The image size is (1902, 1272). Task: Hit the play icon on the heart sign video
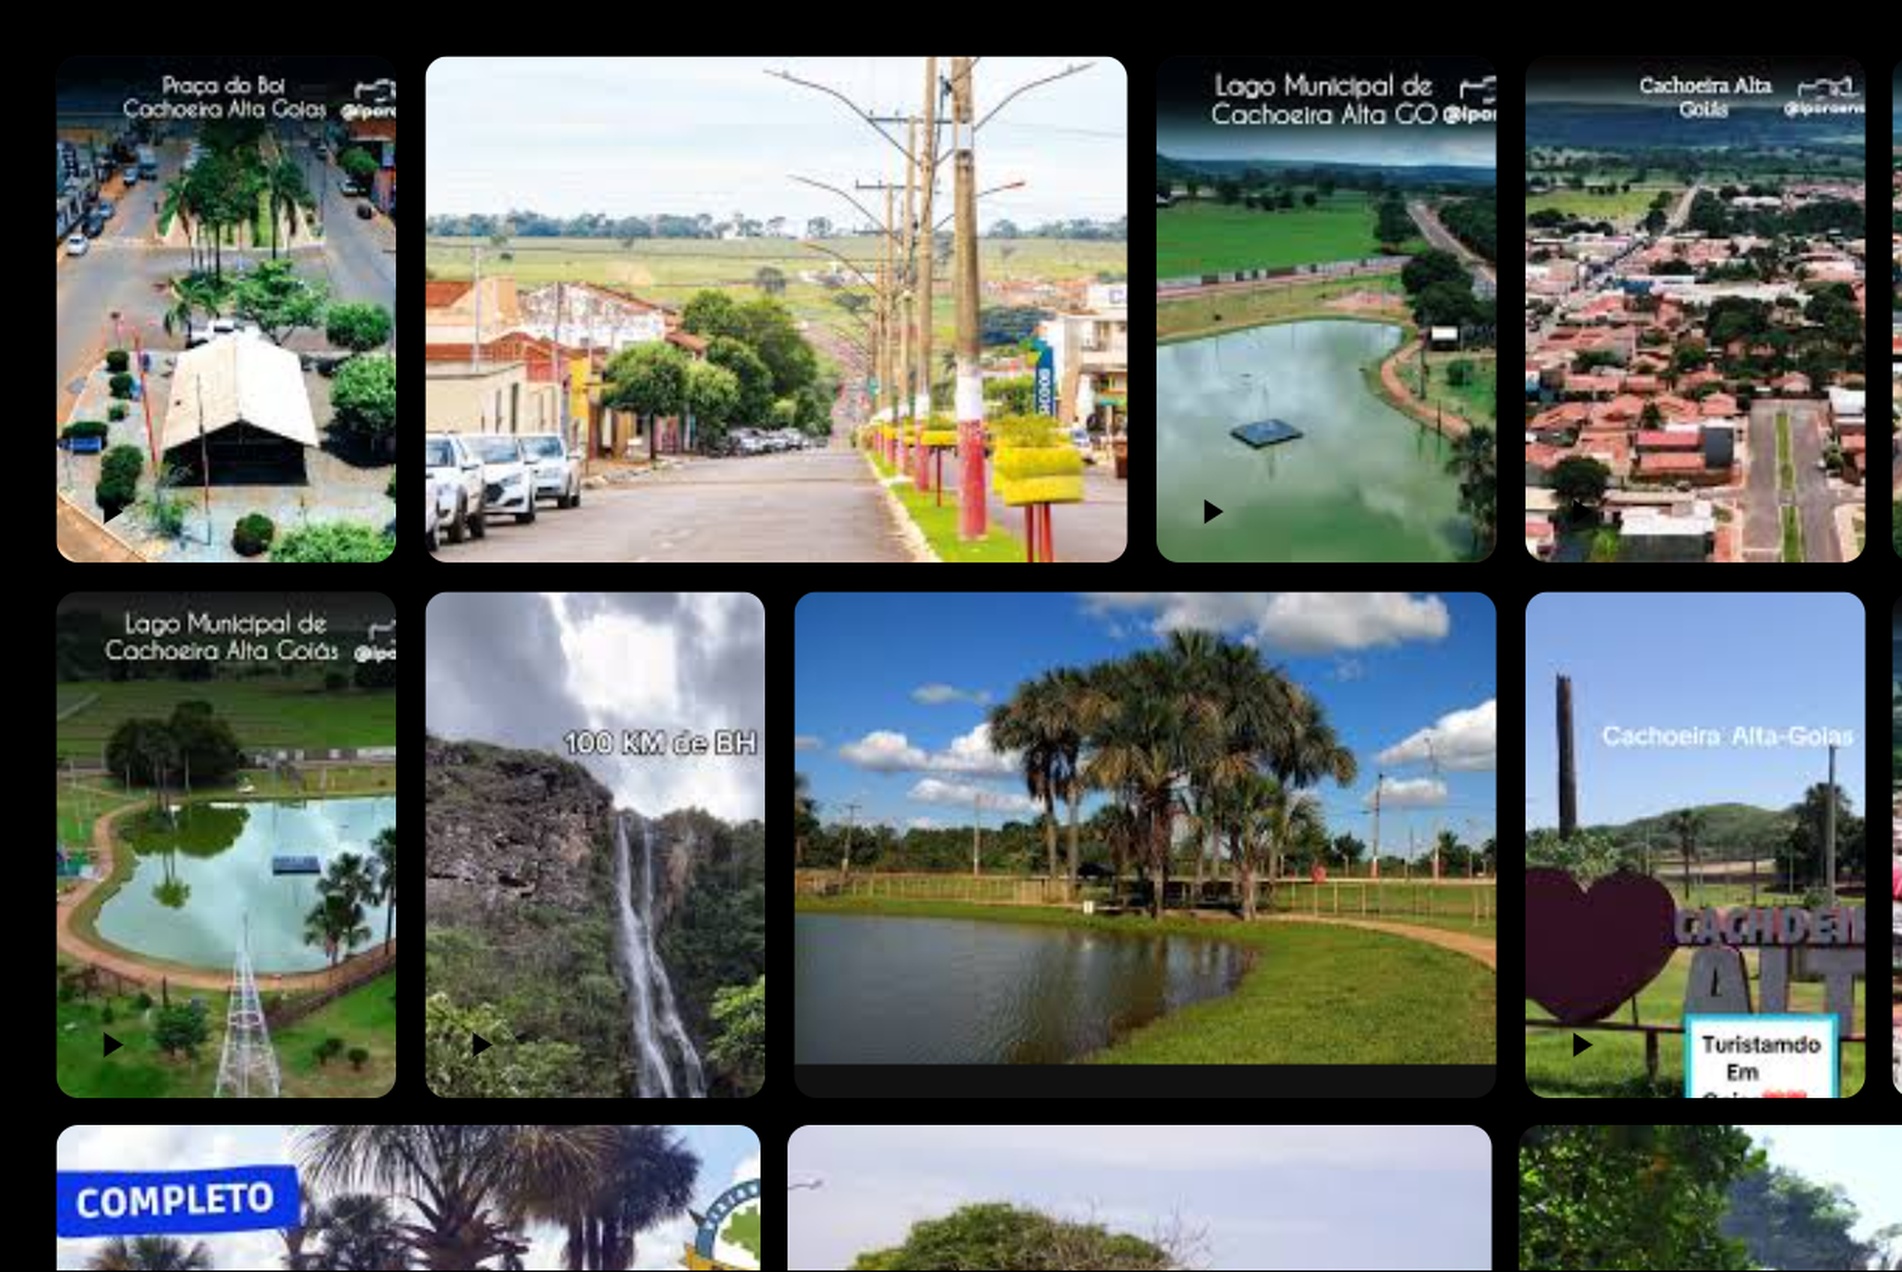(1581, 1045)
